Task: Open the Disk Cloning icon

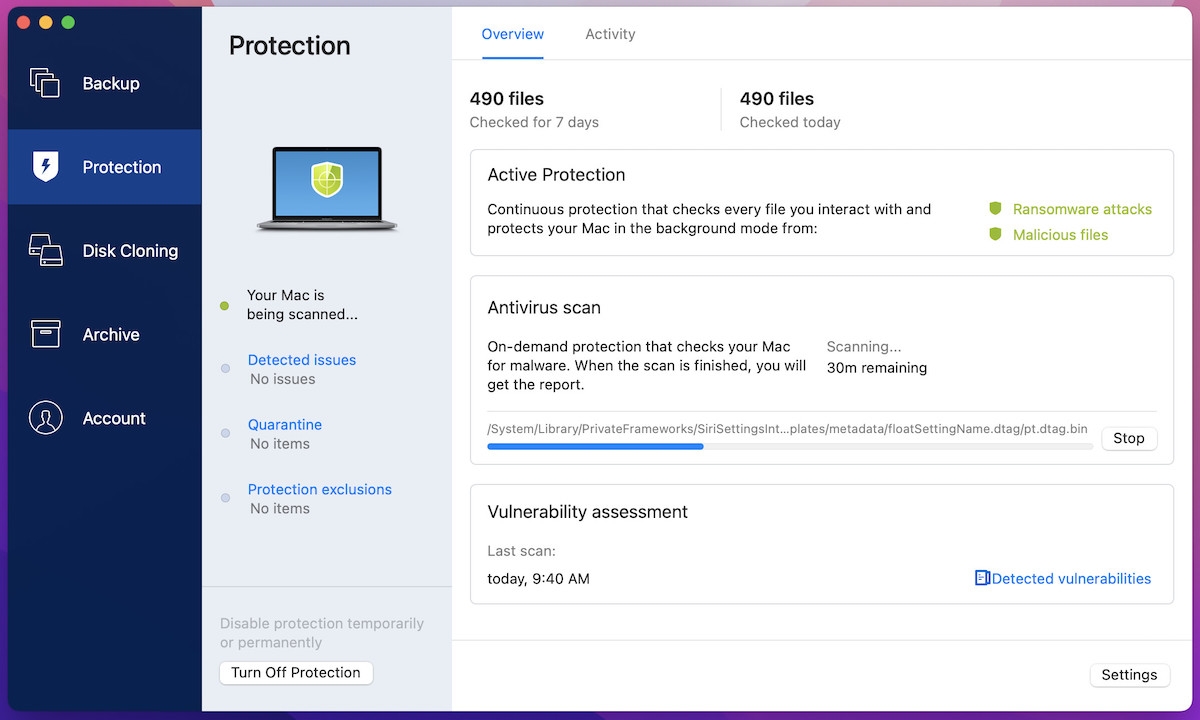Action: tap(45, 250)
